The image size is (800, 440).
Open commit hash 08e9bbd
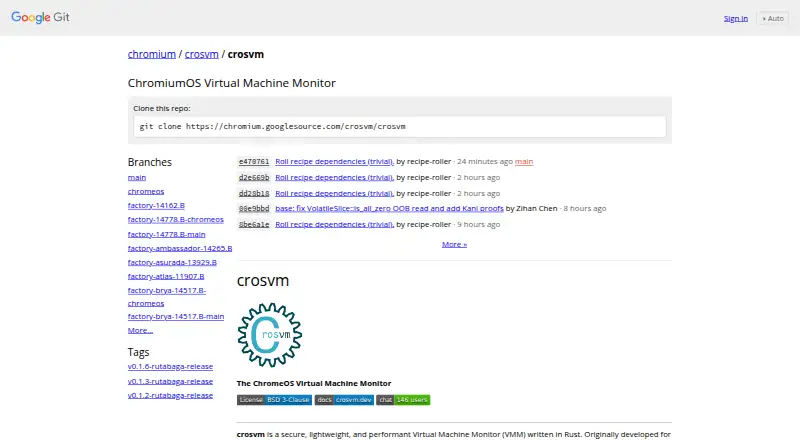click(x=254, y=208)
